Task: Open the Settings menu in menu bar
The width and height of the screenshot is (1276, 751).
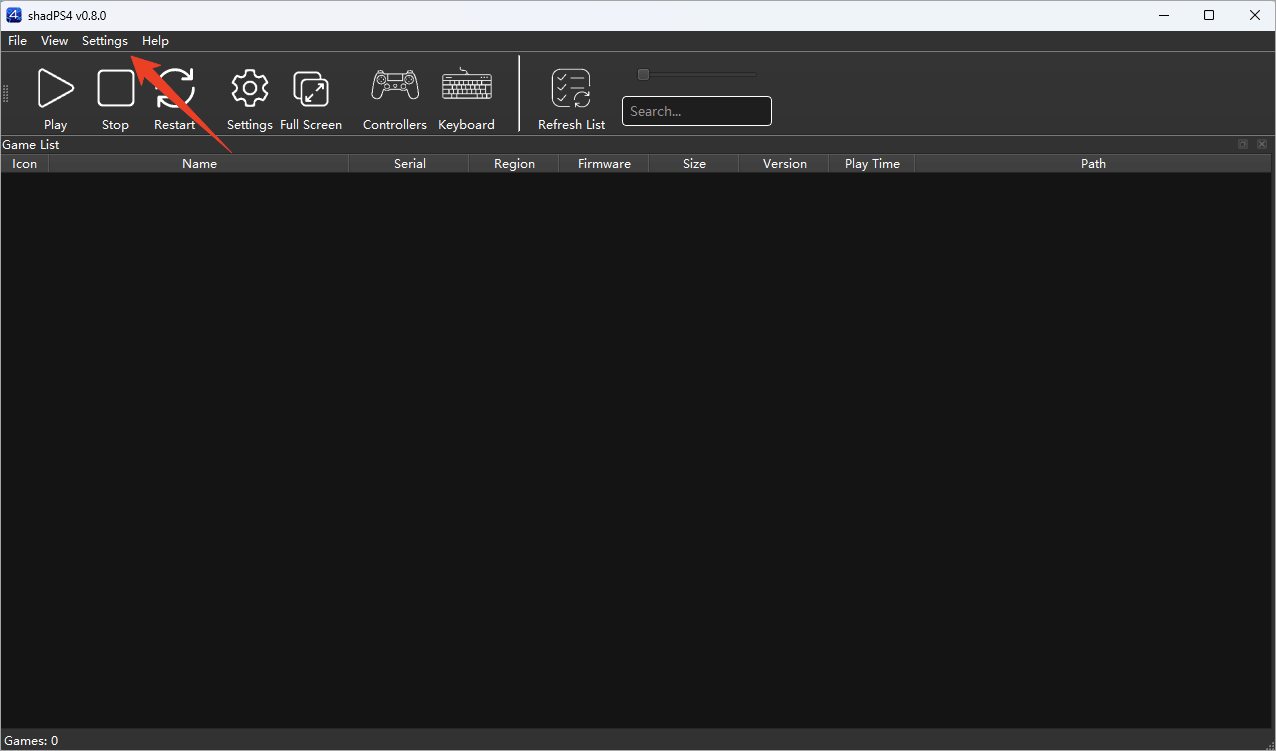Action: (105, 41)
